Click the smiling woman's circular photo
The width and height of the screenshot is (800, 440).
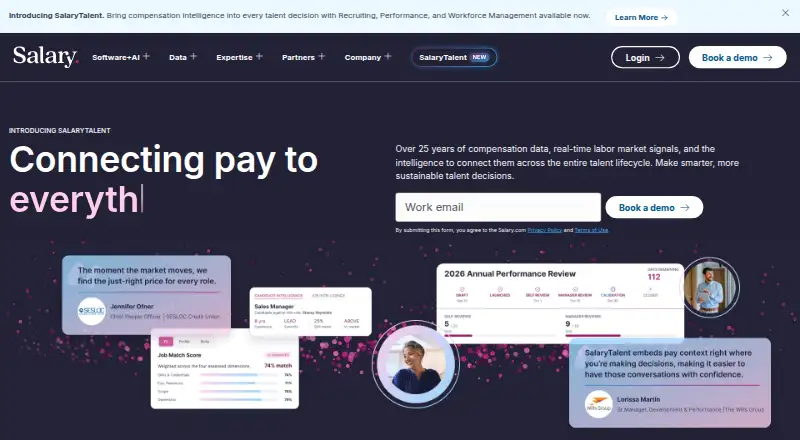coord(416,363)
